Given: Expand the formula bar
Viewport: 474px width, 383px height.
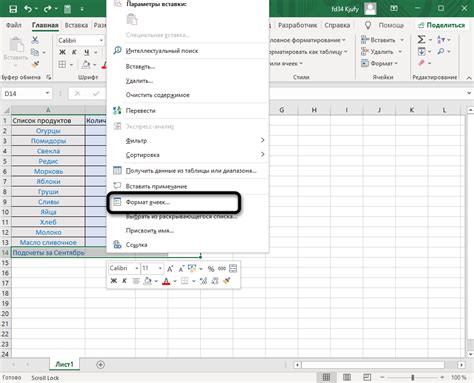Looking at the screenshot, I should 469,93.
